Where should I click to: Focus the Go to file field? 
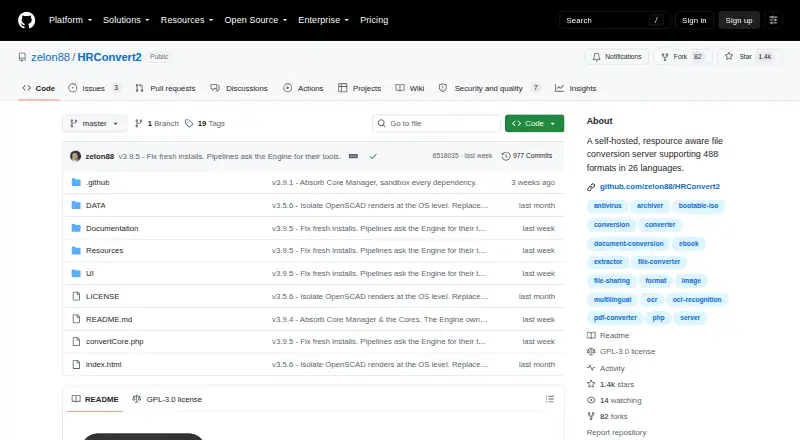pyautogui.click(x=436, y=124)
